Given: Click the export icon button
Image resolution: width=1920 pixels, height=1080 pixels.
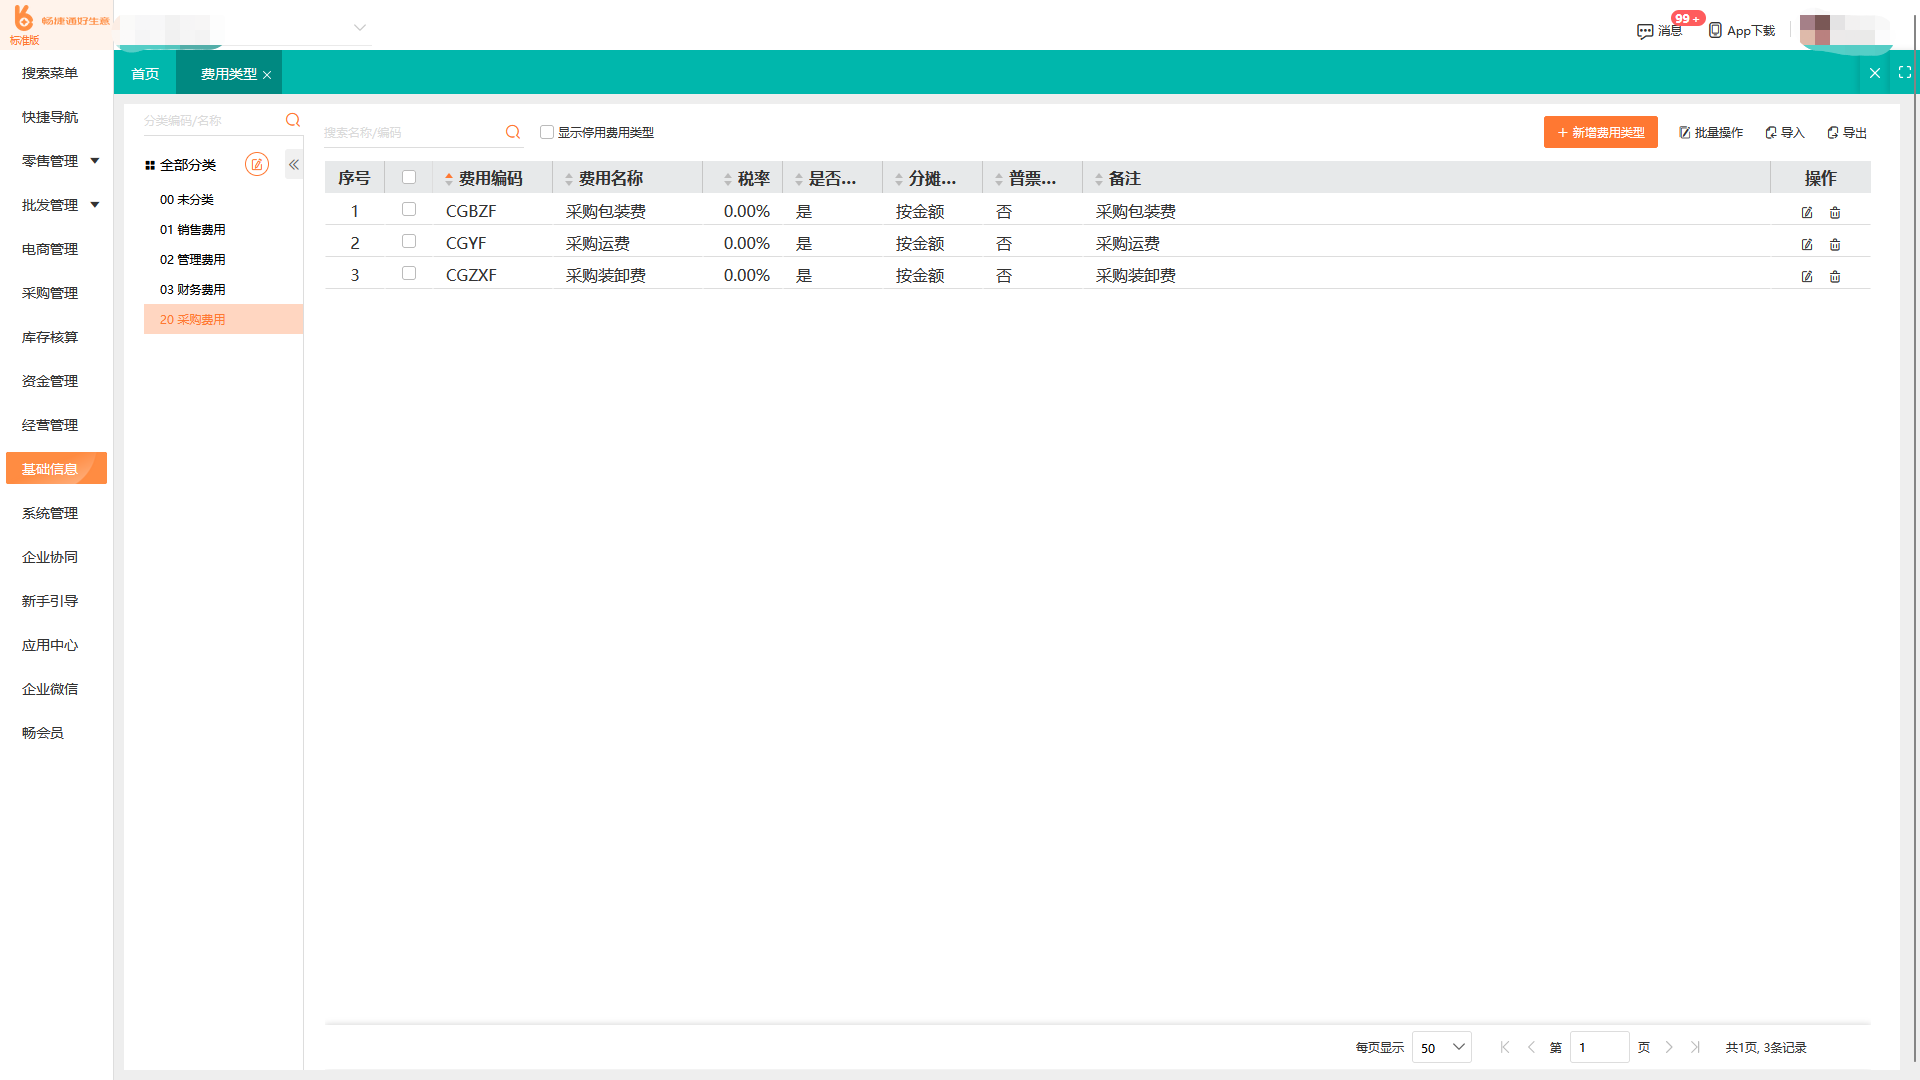Looking at the screenshot, I should click(1847, 131).
